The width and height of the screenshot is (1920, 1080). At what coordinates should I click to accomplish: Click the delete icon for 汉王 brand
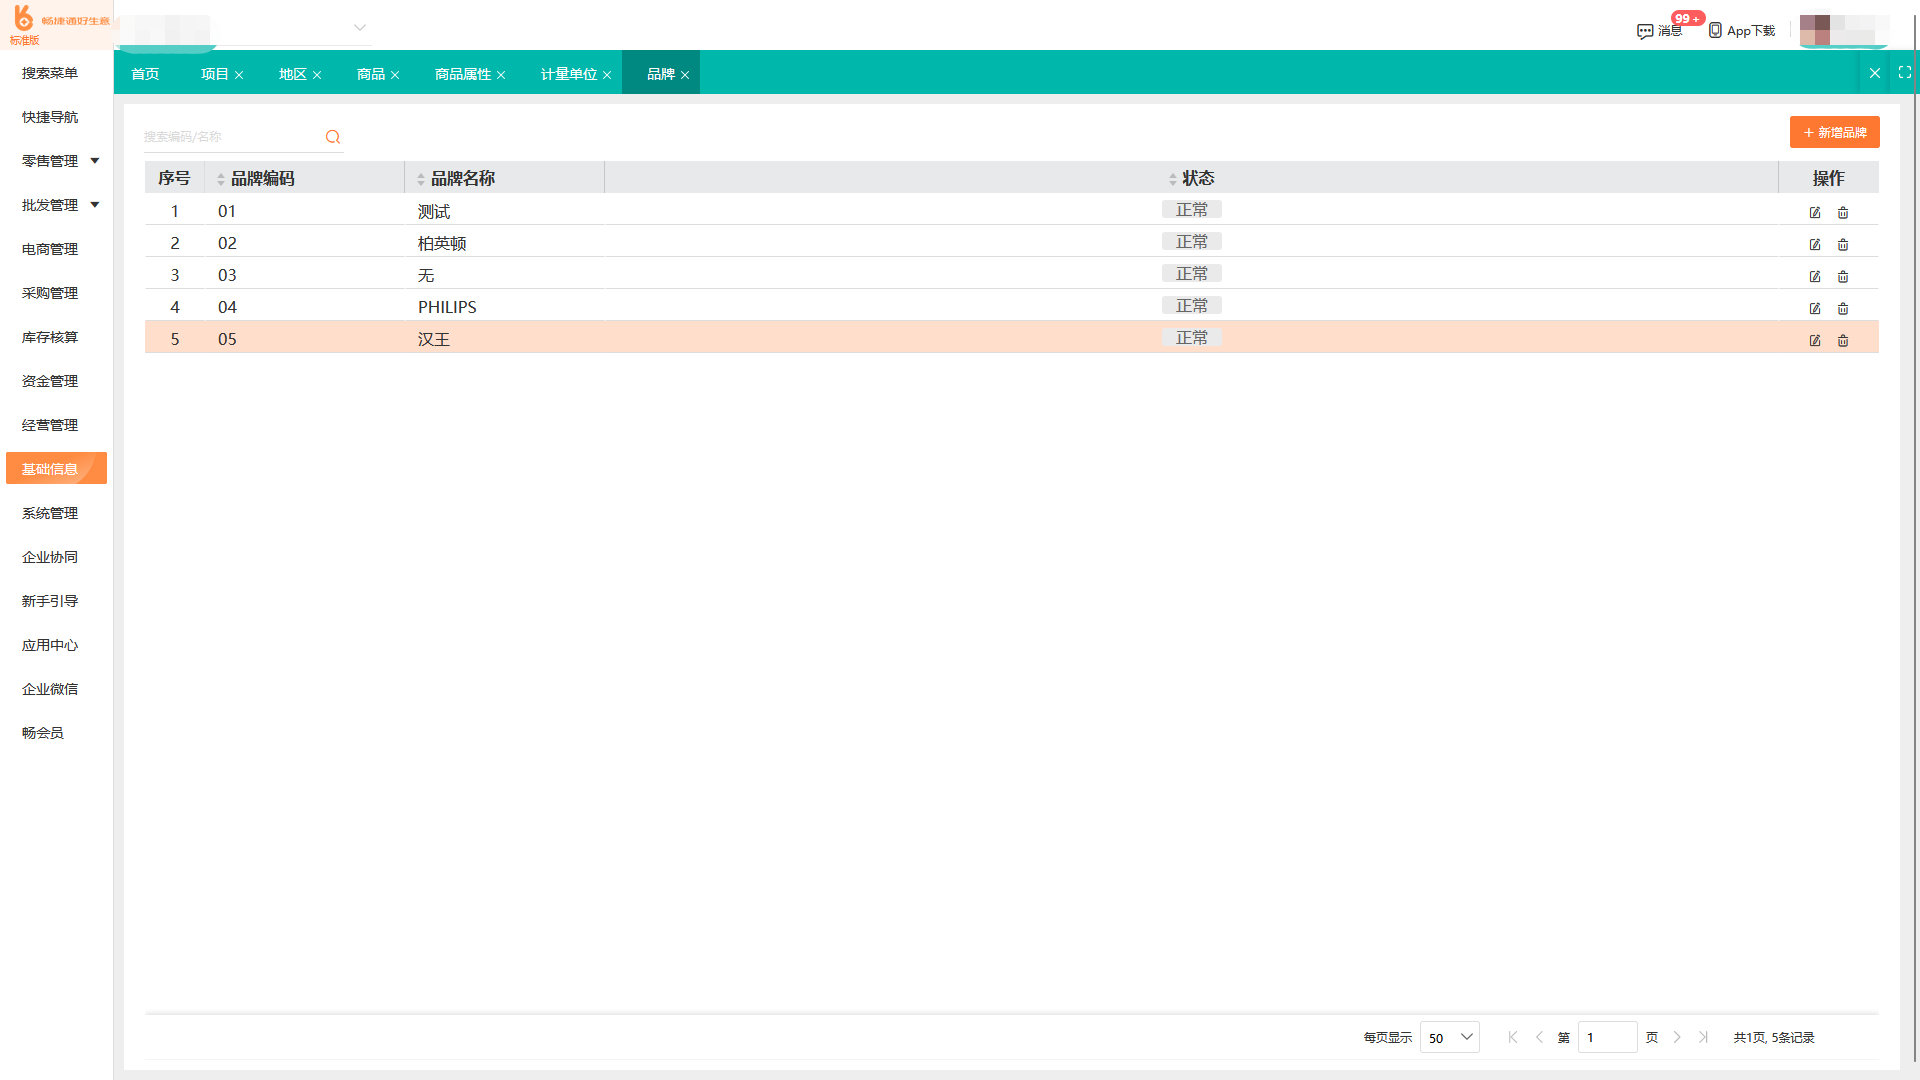pos(1844,339)
